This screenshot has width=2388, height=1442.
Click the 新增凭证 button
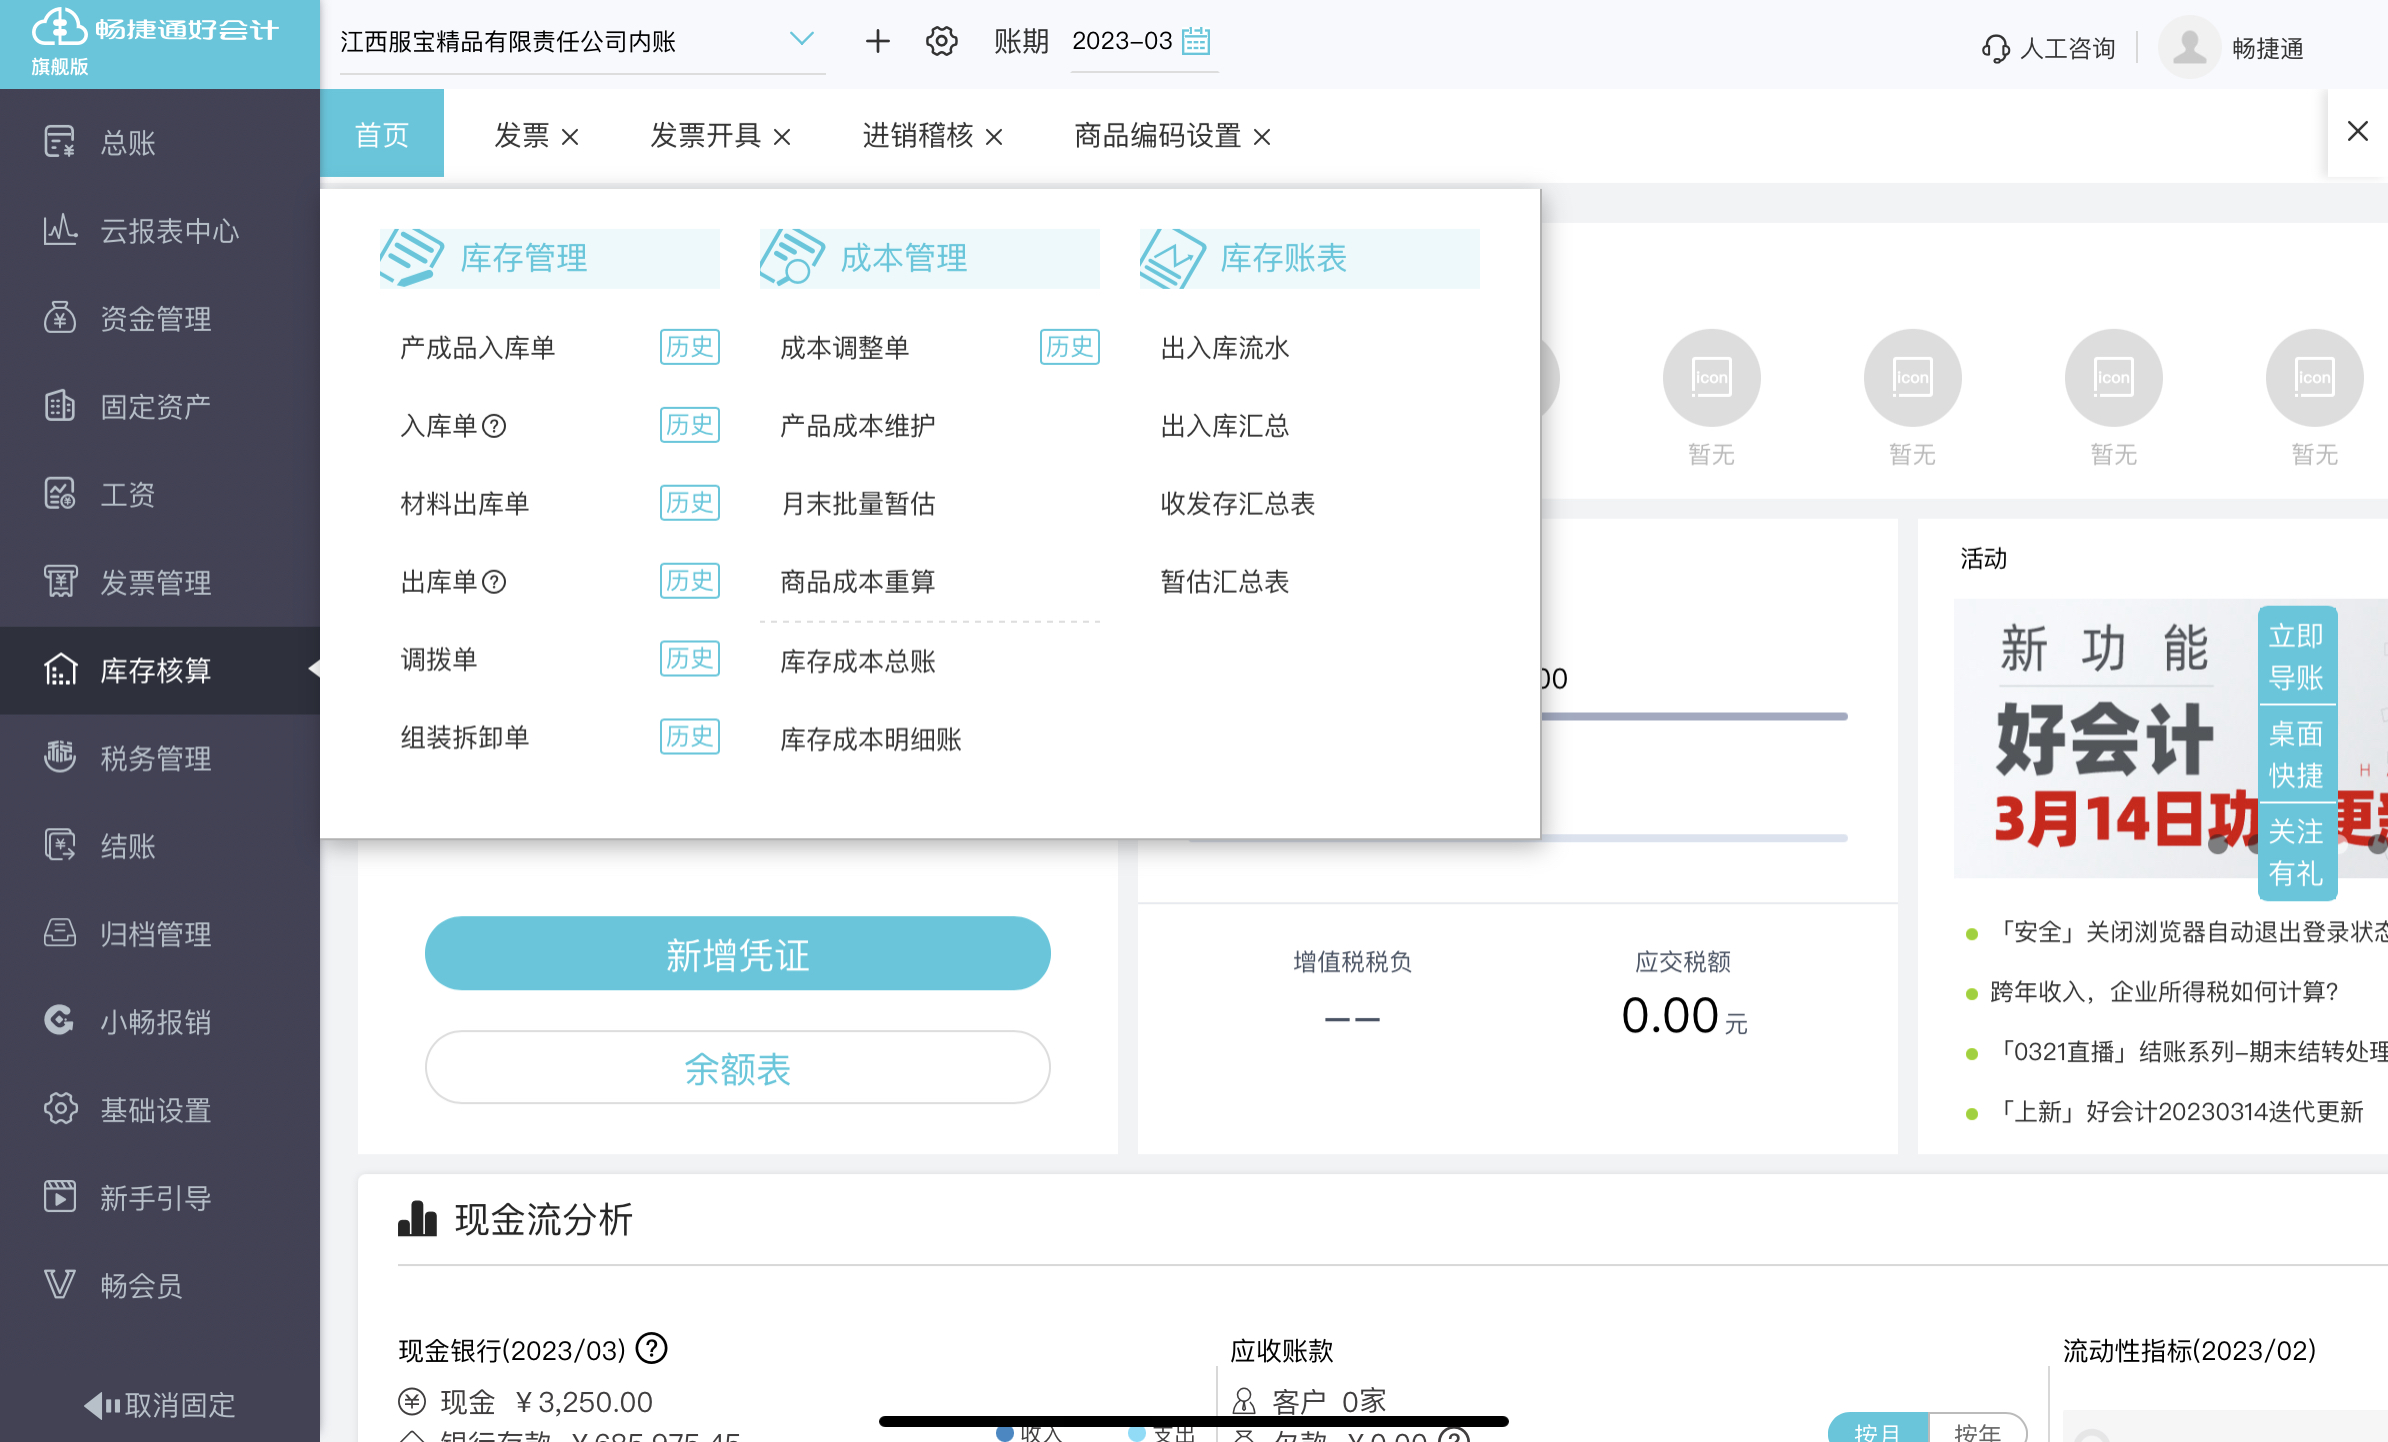tap(737, 956)
